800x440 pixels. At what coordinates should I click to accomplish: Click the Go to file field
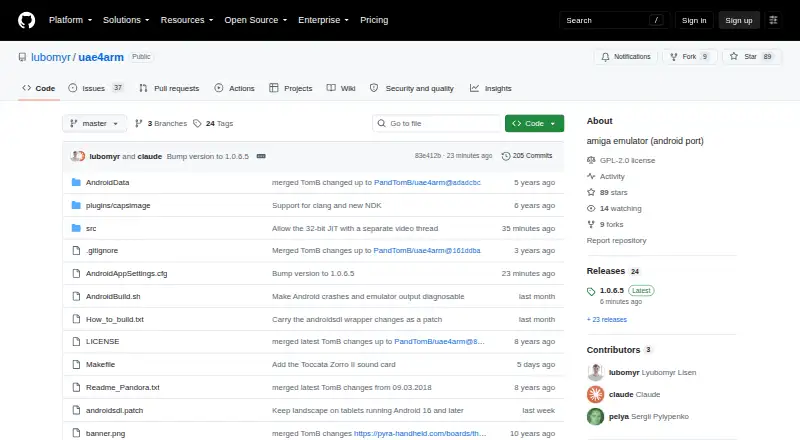click(x=437, y=124)
